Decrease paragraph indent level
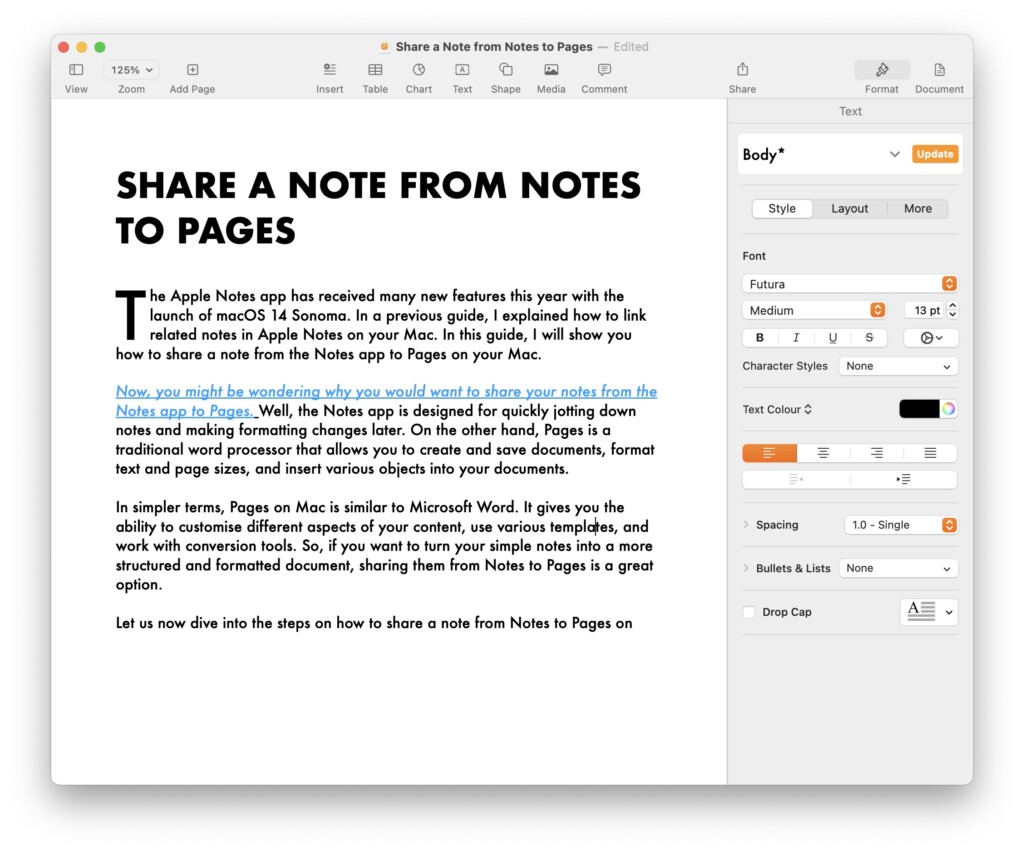The height and width of the screenshot is (852, 1024). tap(796, 479)
